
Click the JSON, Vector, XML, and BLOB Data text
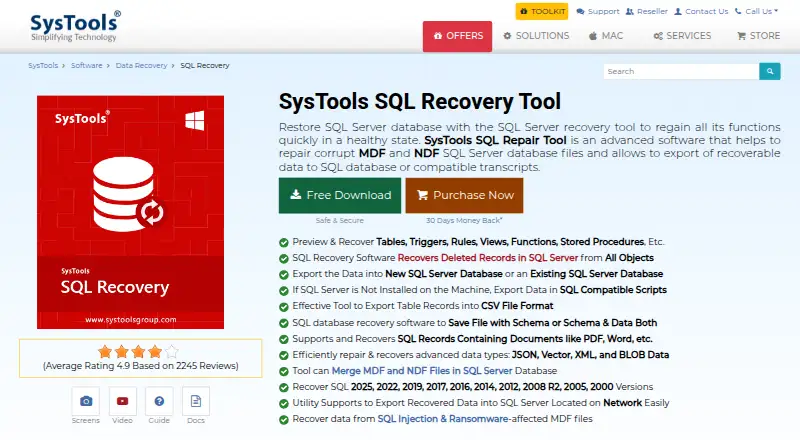pos(590,355)
